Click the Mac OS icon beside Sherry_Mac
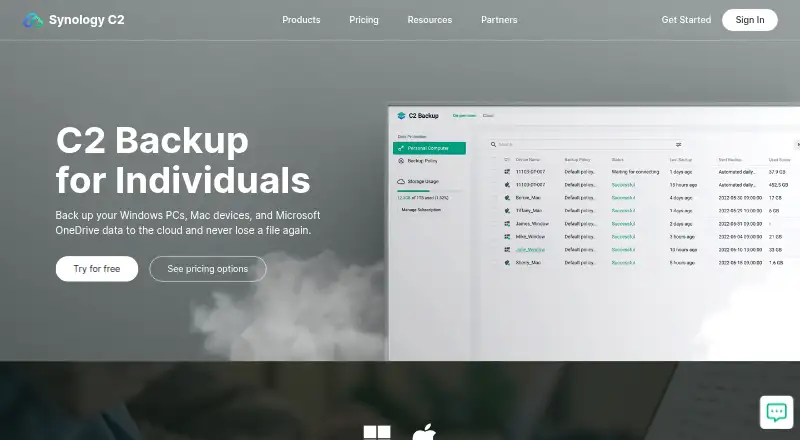 pyautogui.click(x=507, y=263)
